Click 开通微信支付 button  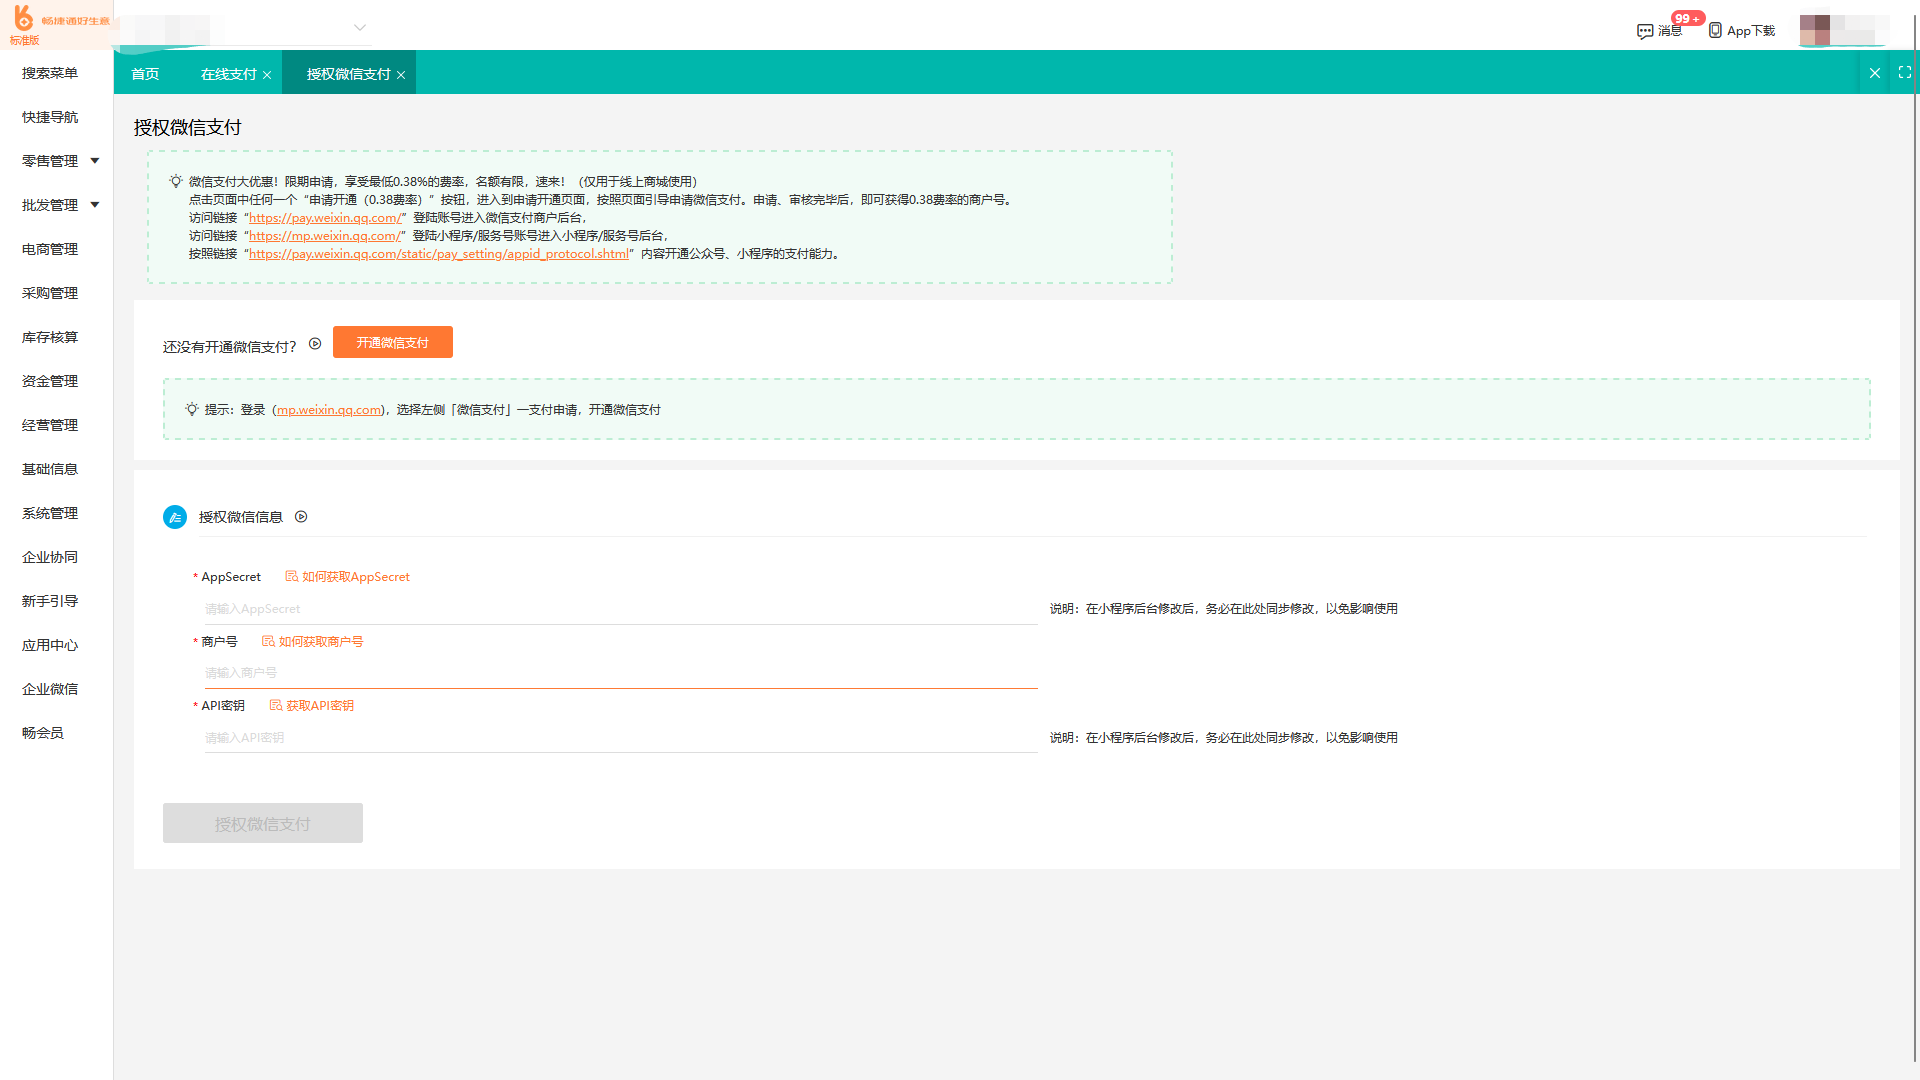pyautogui.click(x=393, y=343)
